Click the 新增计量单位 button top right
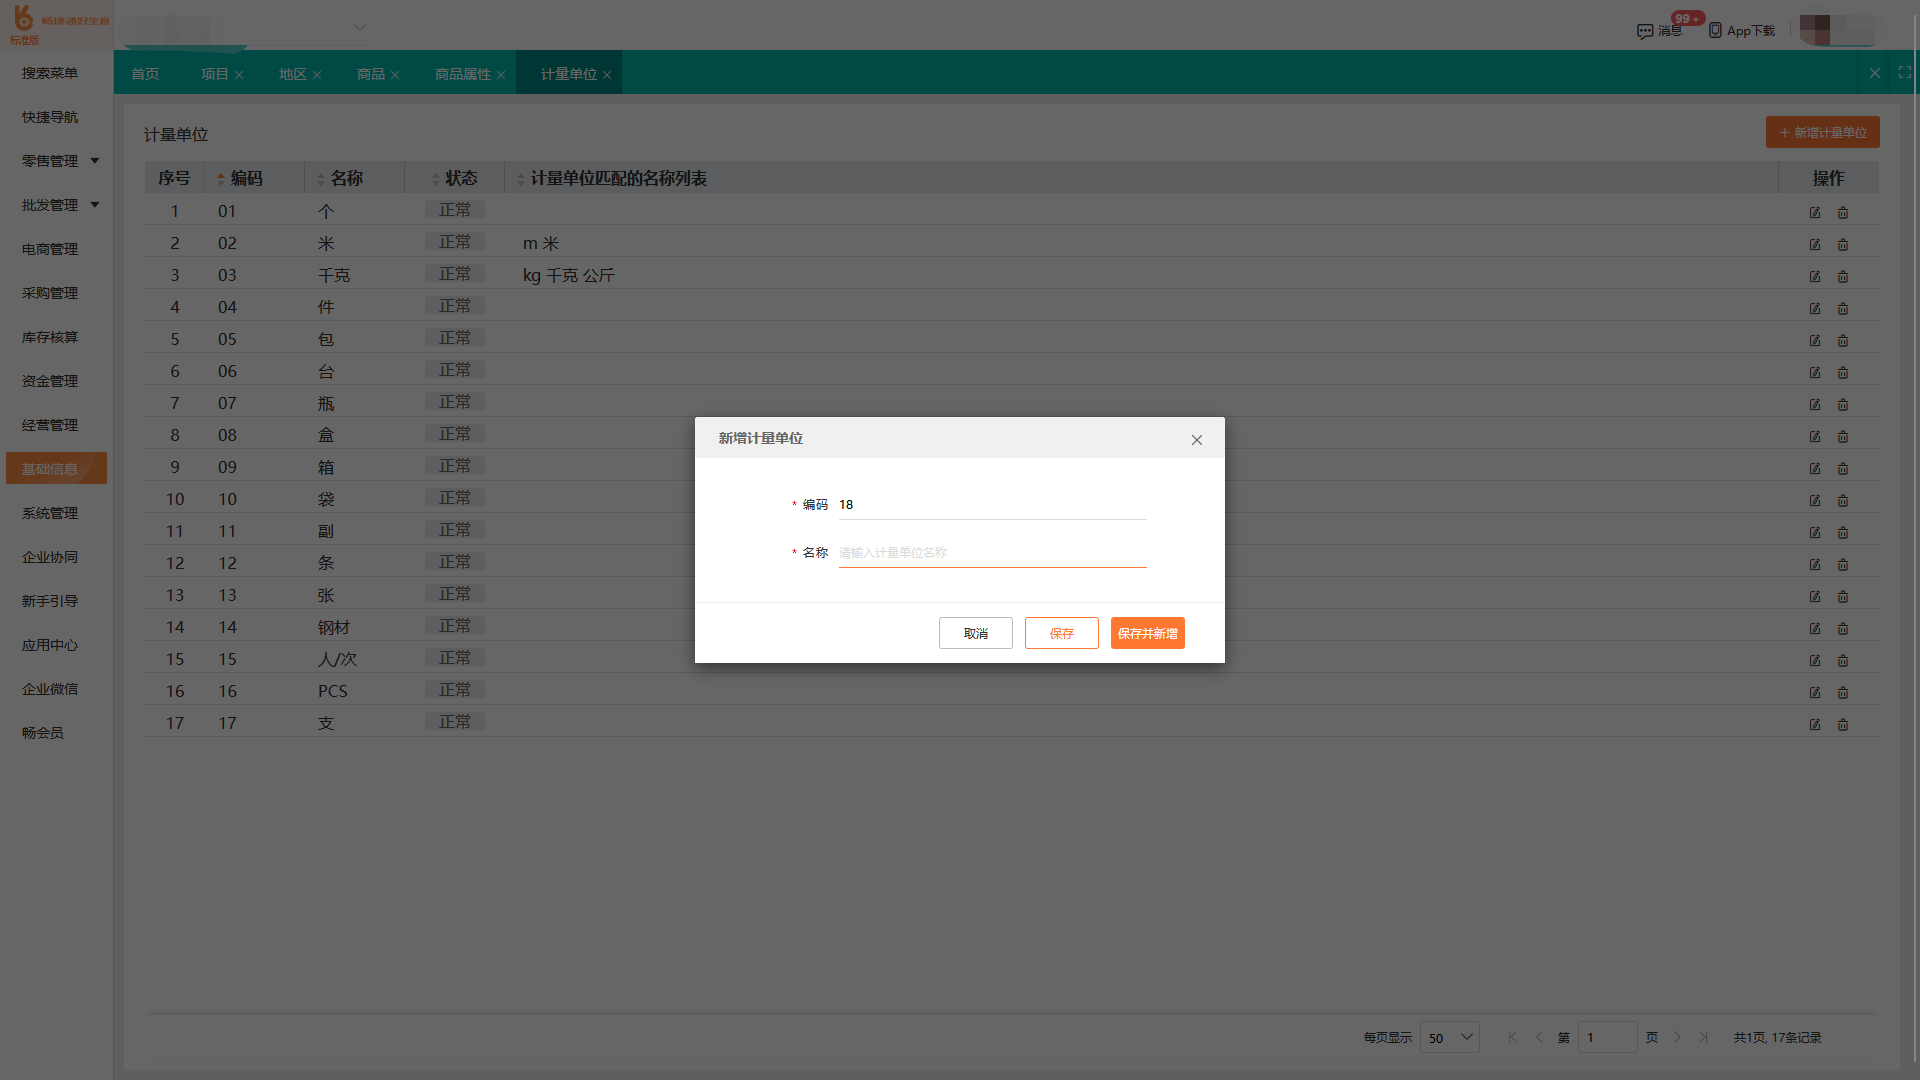 click(1821, 132)
